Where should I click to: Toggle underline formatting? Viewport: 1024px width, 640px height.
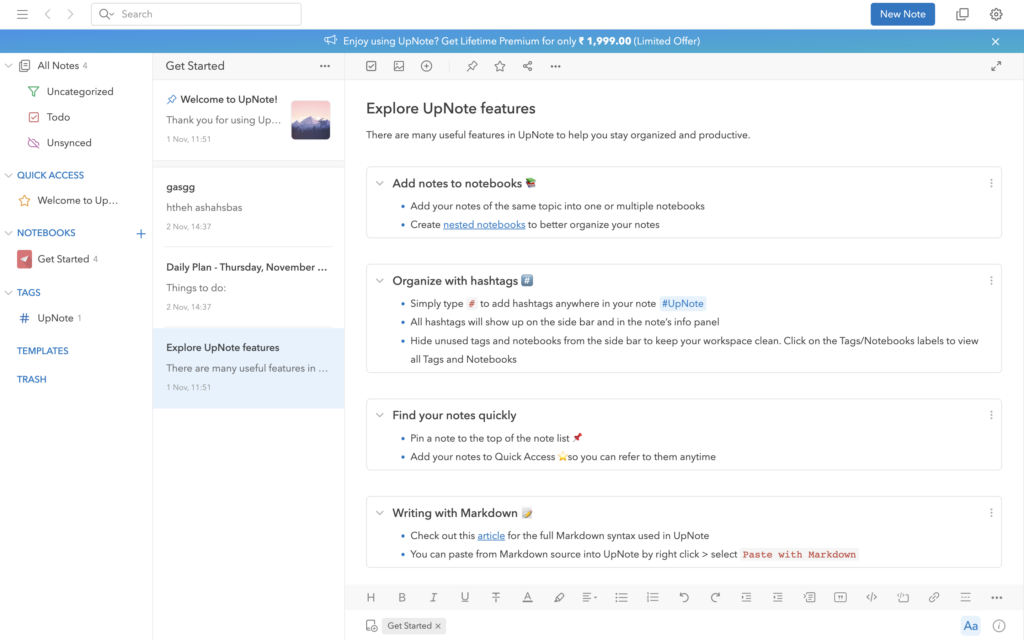pyautogui.click(x=464, y=598)
